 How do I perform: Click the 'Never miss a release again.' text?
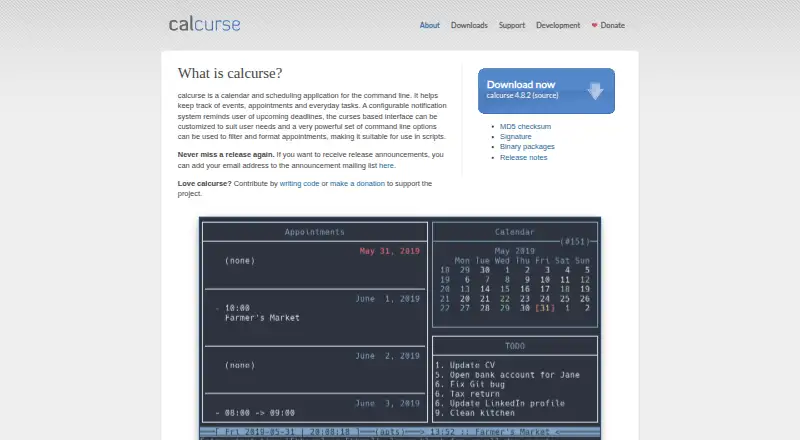coord(226,154)
